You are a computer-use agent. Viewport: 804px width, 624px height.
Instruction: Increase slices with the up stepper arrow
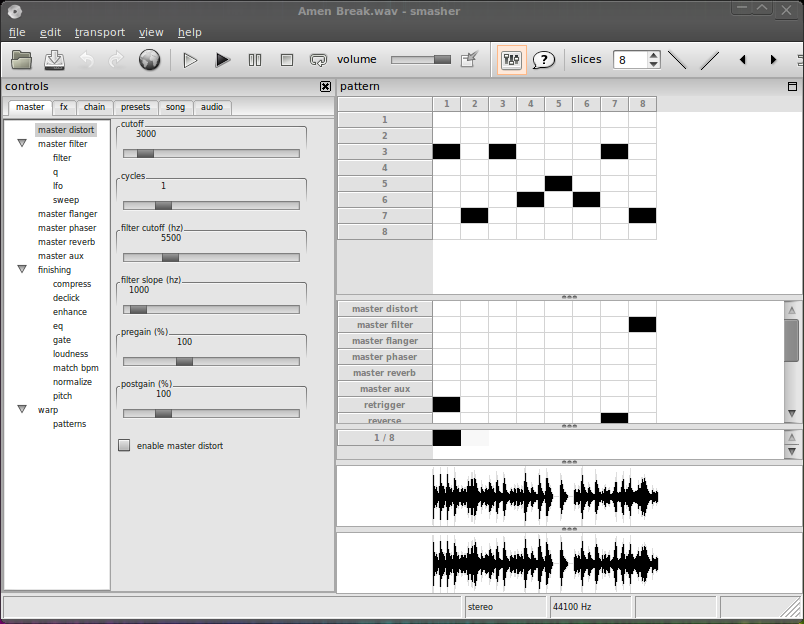tap(654, 55)
